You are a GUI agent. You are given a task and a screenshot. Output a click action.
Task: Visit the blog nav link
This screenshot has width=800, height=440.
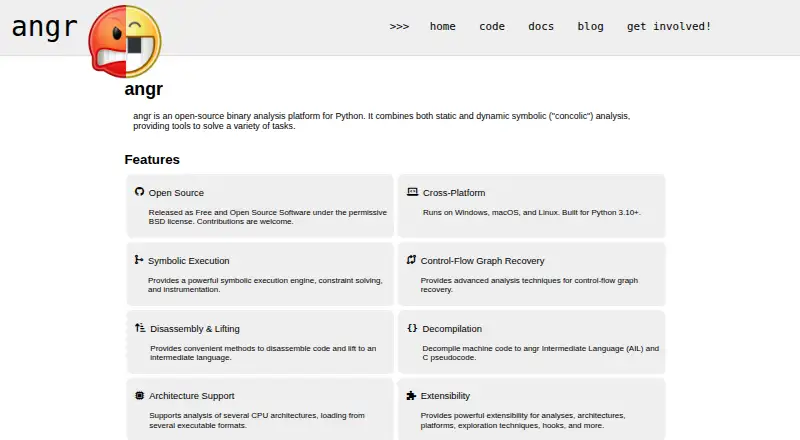590,27
